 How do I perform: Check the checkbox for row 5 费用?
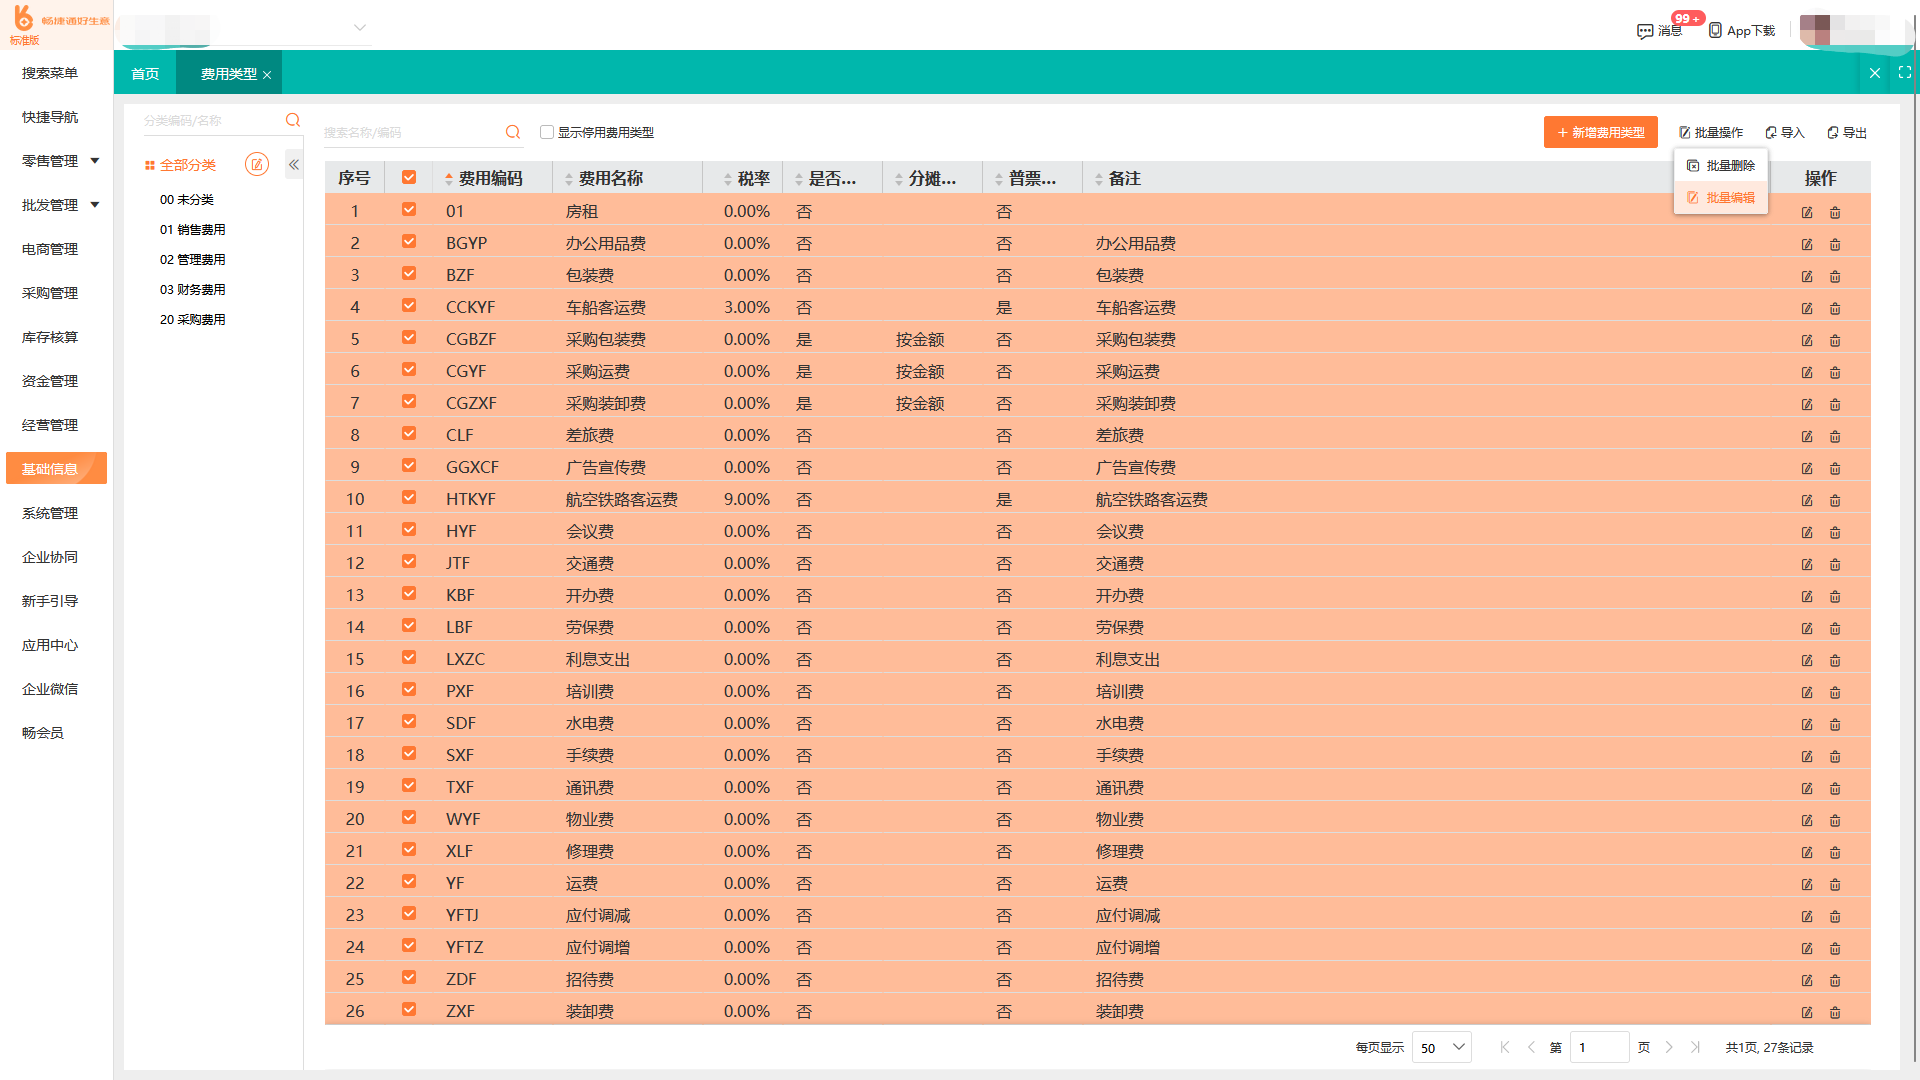tap(410, 339)
